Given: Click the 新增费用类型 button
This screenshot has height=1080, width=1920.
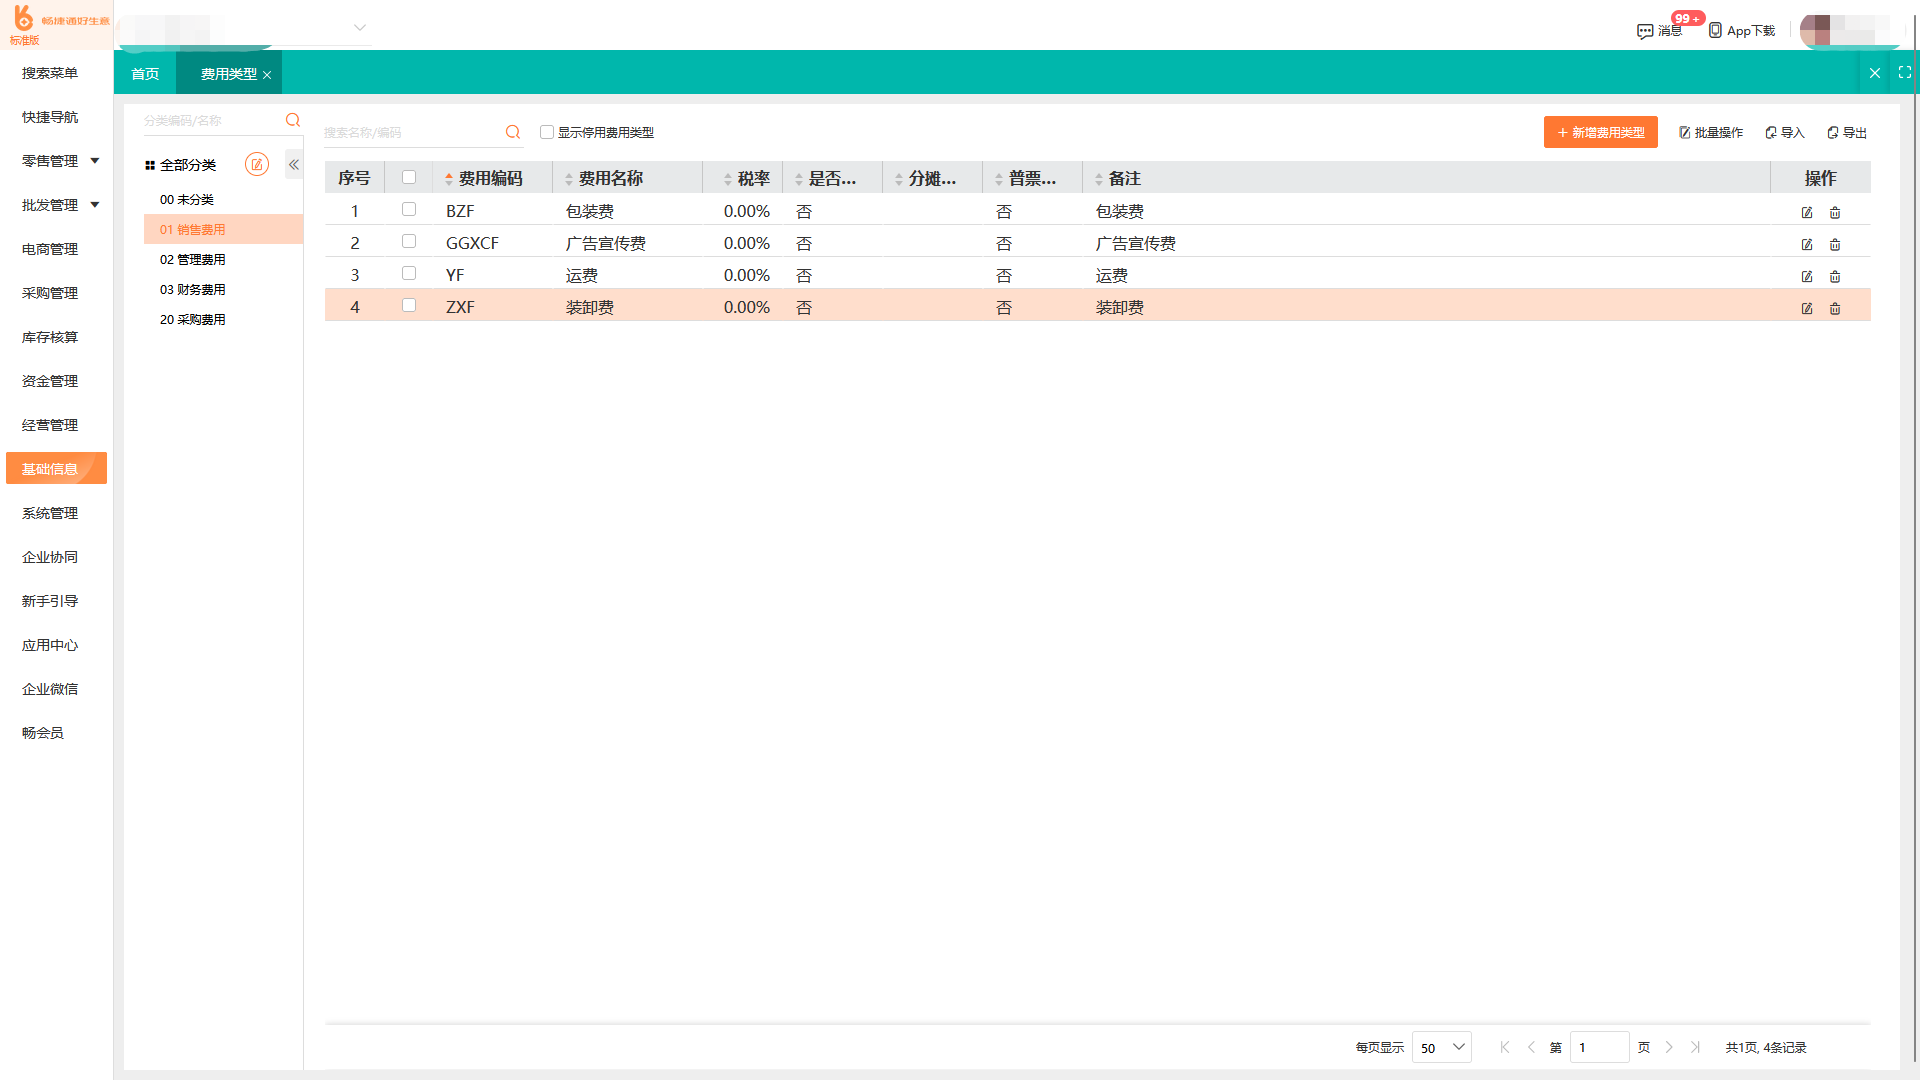Looking at the screenshot, I should click(1600, 131).
